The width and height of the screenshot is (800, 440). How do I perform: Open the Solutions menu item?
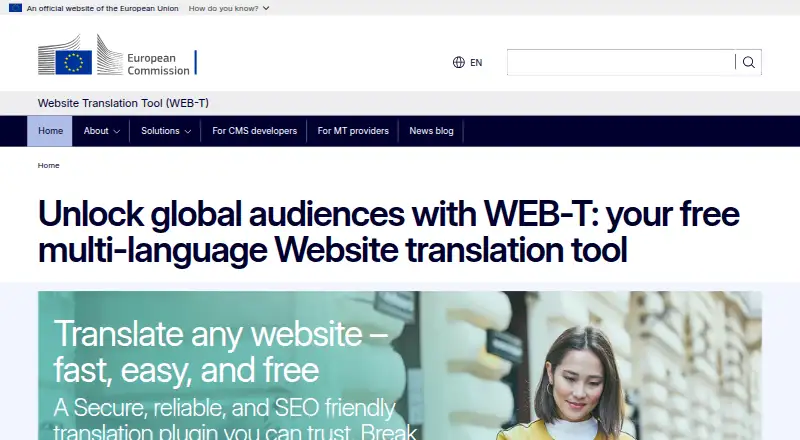tap(160, 131)
